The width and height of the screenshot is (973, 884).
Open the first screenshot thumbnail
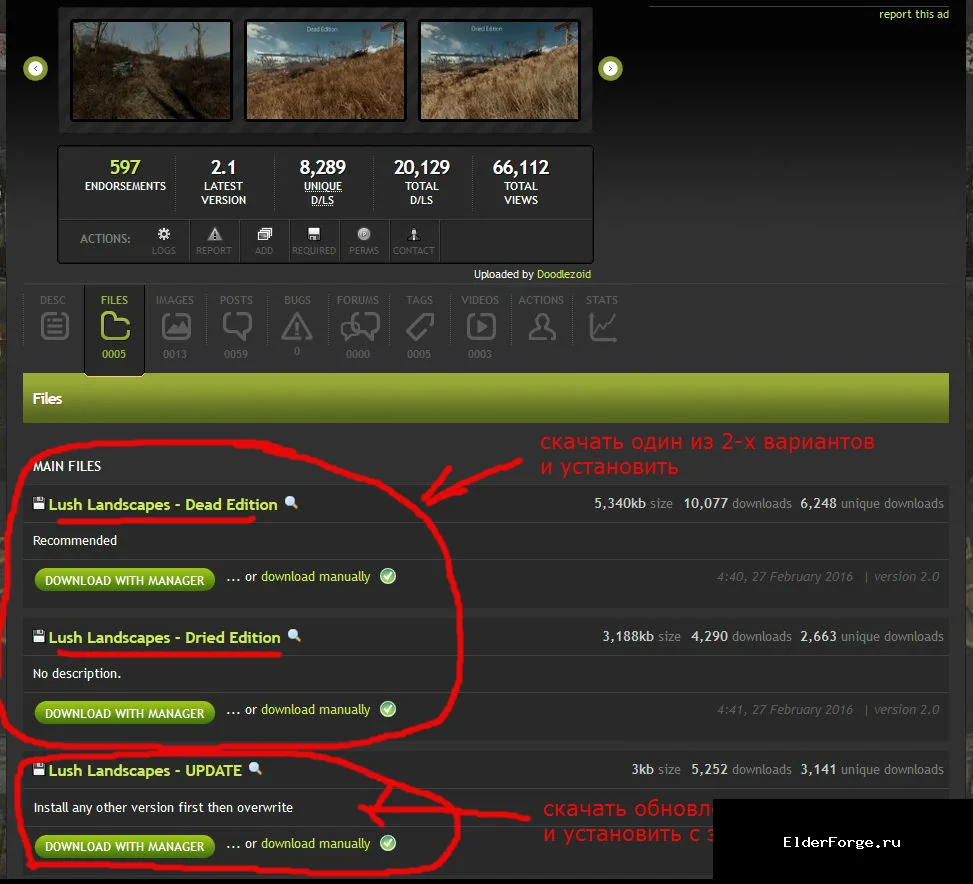(x=151, y=71)
